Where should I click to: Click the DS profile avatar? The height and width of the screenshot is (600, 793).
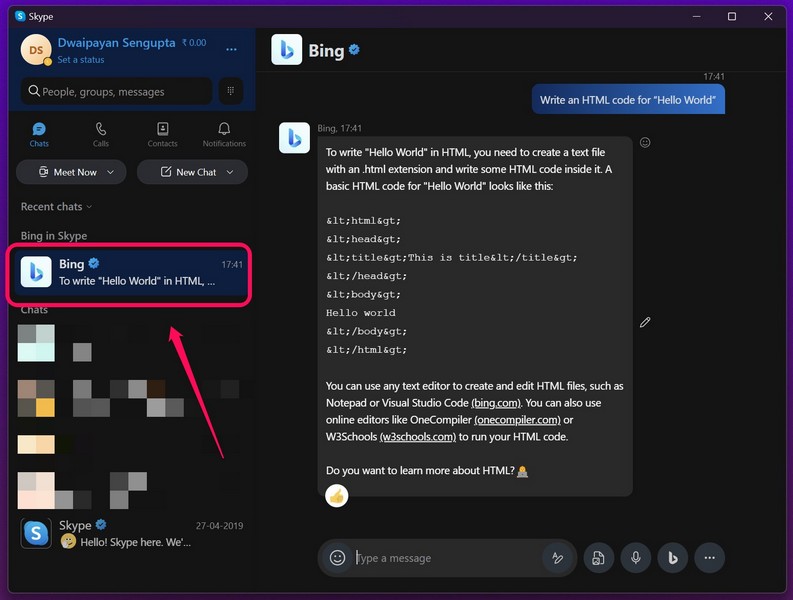click(36, 50)
